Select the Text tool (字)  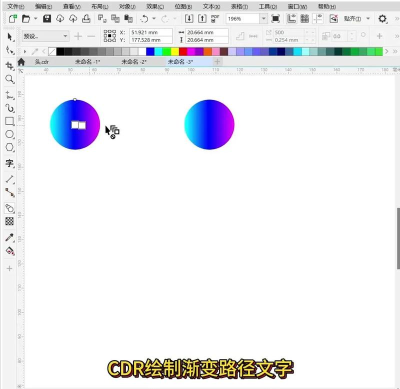pyautogui.click(x=10, y=163)
